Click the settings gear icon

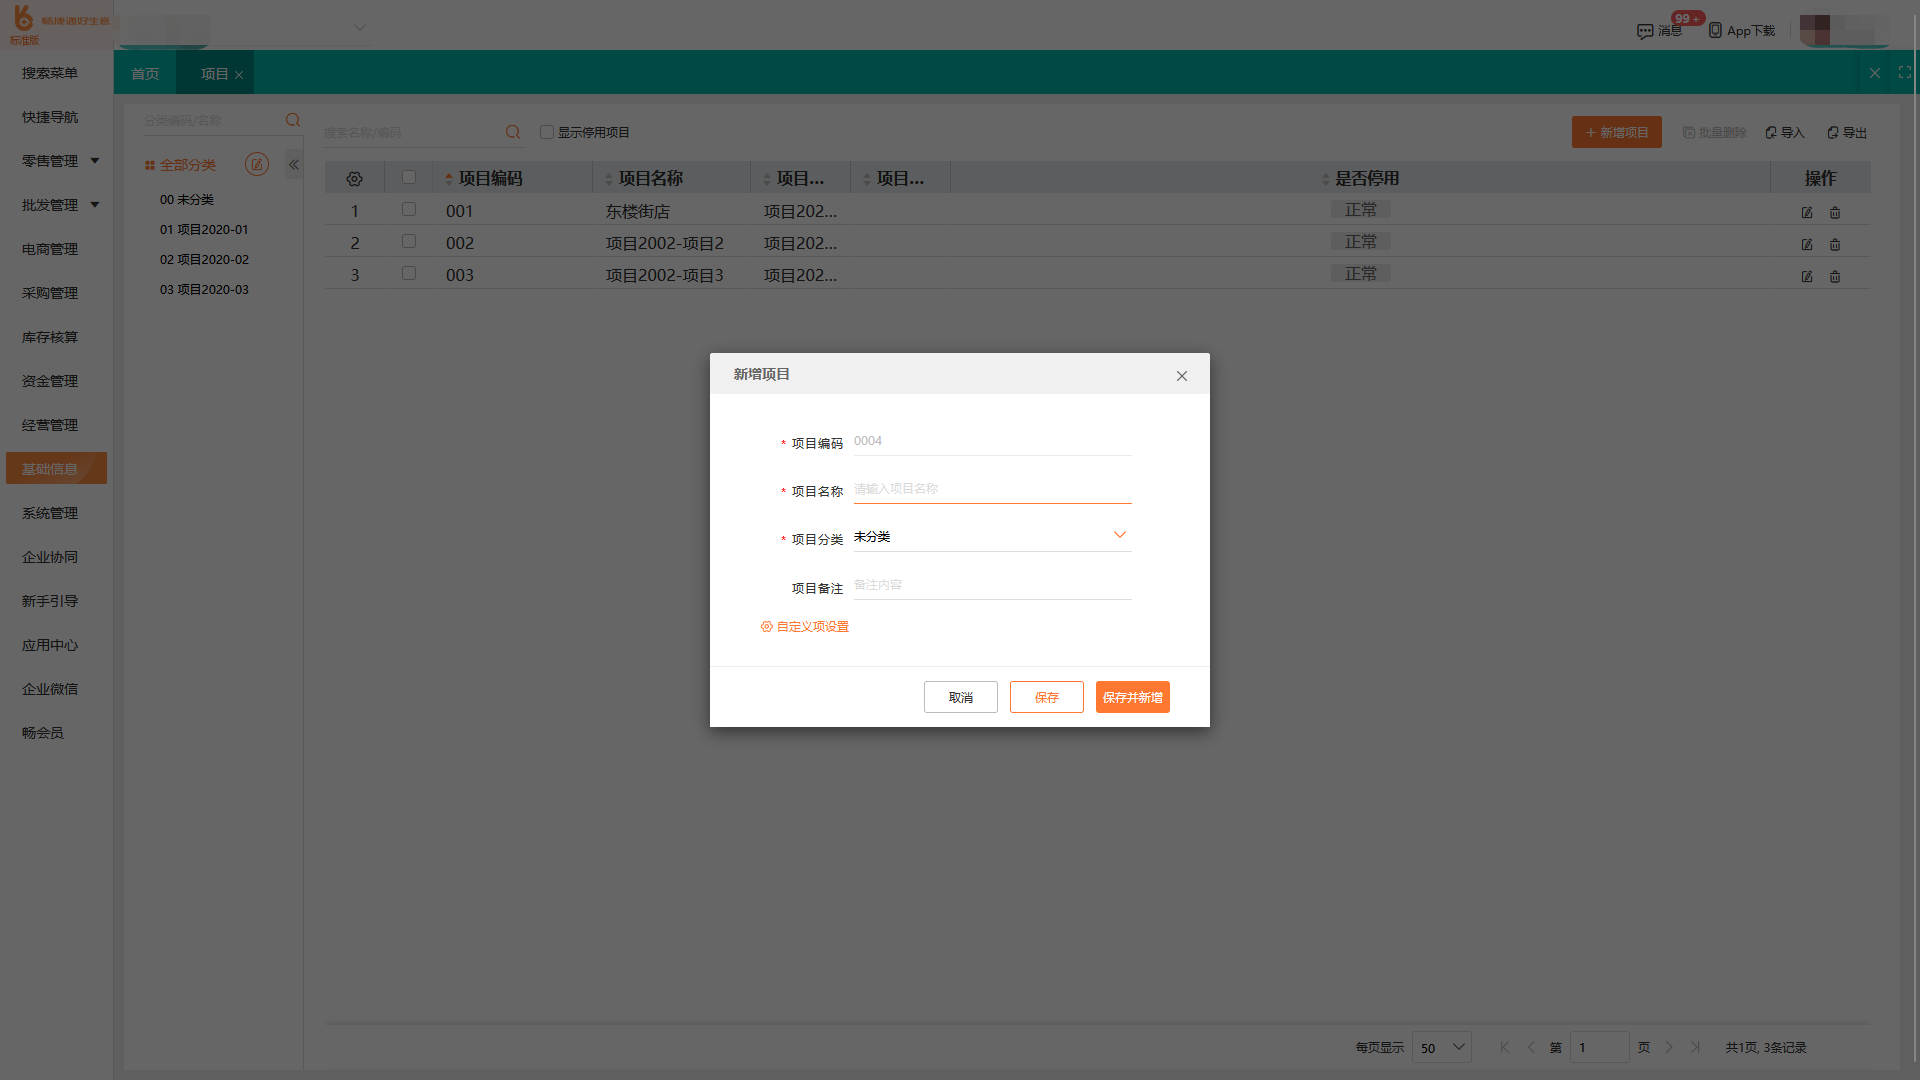355,178
